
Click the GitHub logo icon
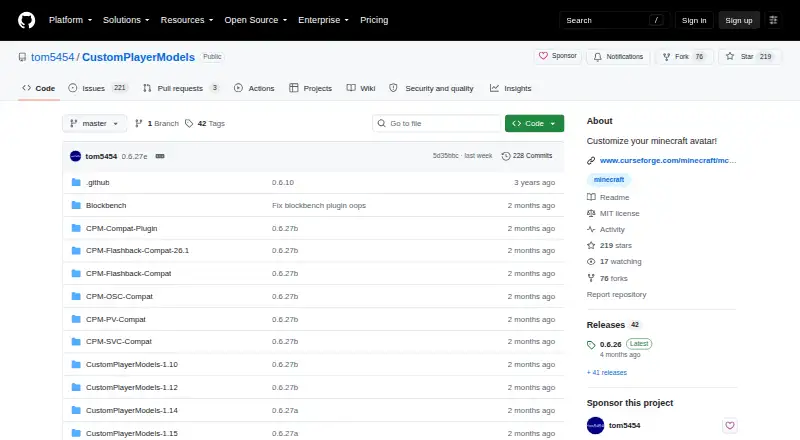(x=27, y=20)
